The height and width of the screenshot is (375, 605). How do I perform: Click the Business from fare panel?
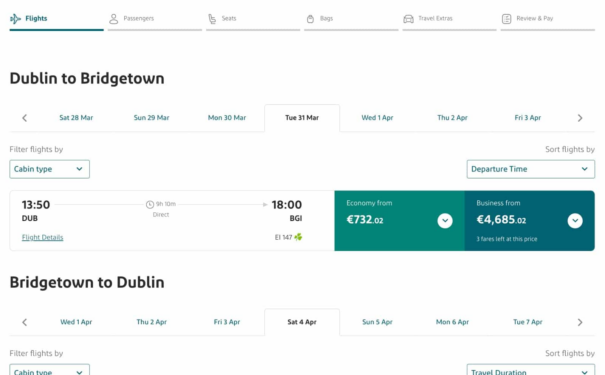pos(530,221)
